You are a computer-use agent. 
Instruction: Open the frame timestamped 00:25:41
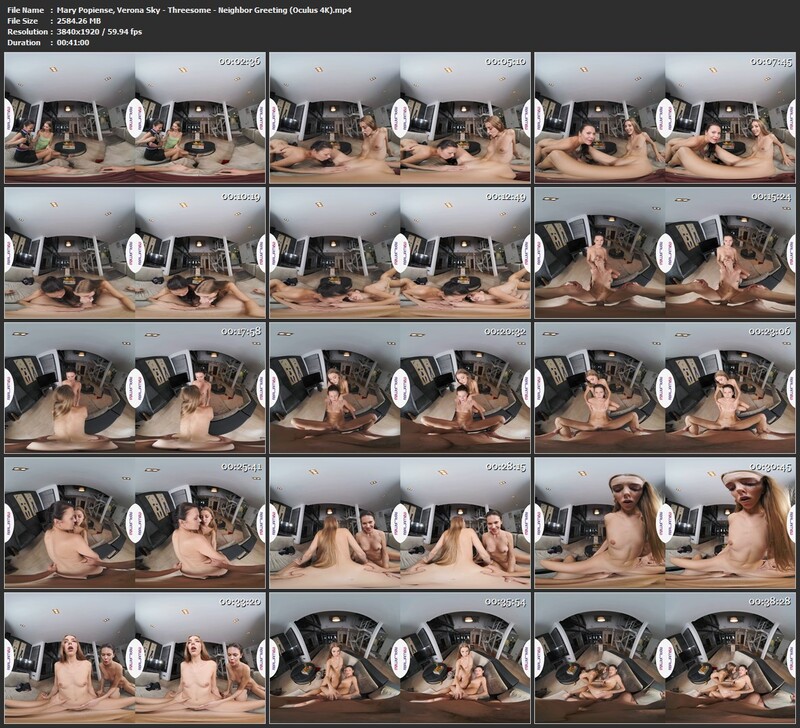(135, 522)
